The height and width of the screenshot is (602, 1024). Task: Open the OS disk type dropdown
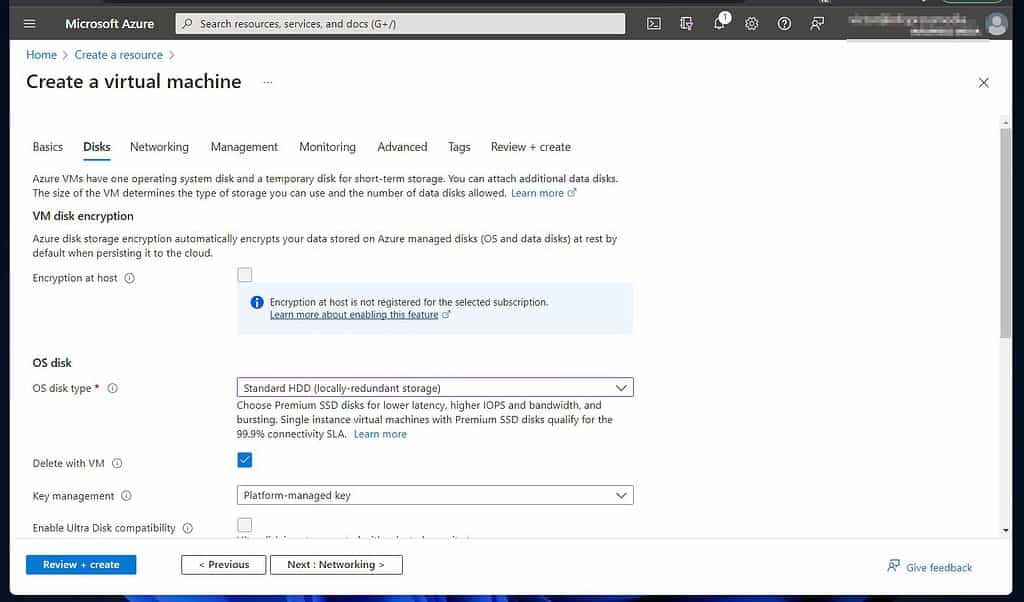[x=435, y=388]
